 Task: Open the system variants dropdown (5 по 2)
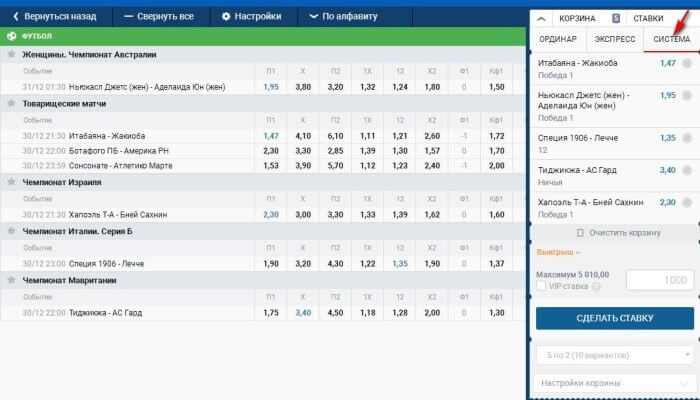[x=614, y=354]
